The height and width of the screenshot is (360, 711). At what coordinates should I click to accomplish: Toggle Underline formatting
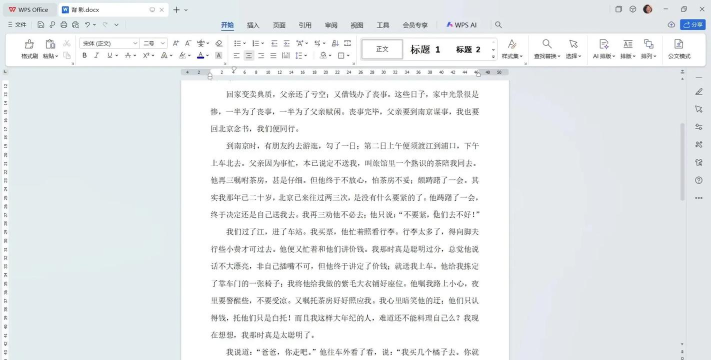109,56
